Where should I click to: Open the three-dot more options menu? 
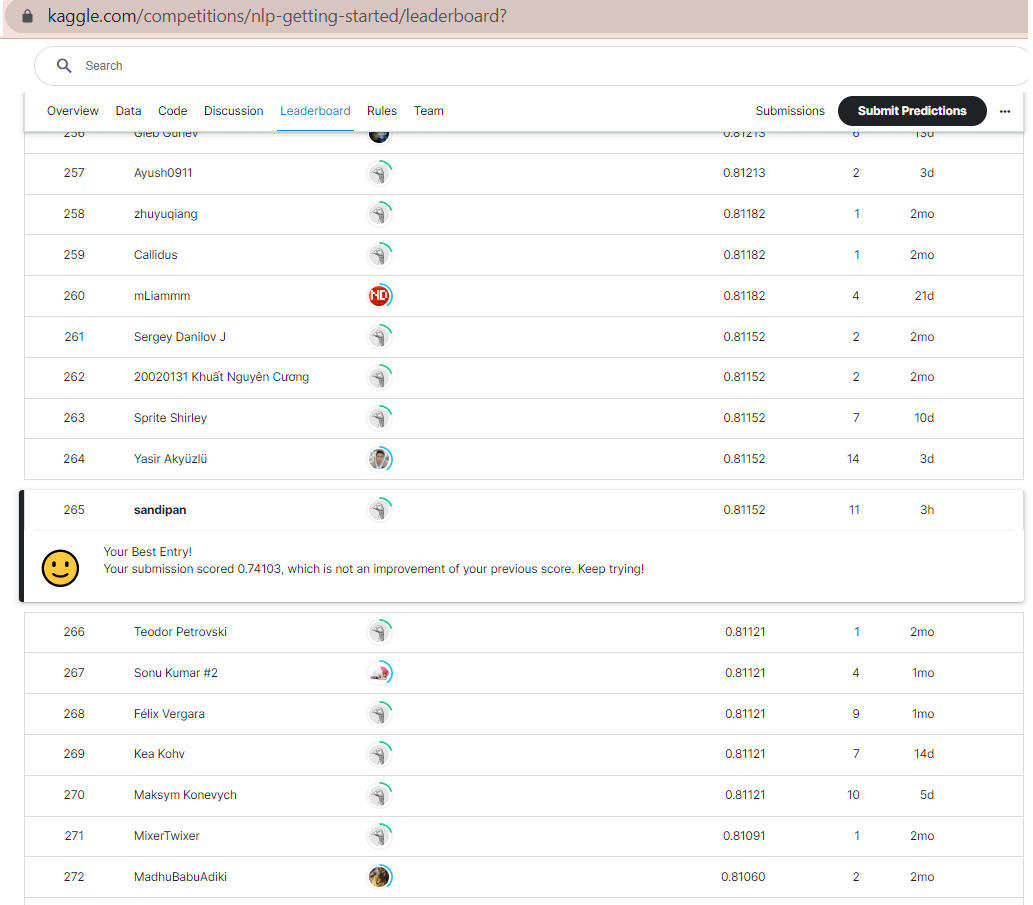tap(1005, 111)
